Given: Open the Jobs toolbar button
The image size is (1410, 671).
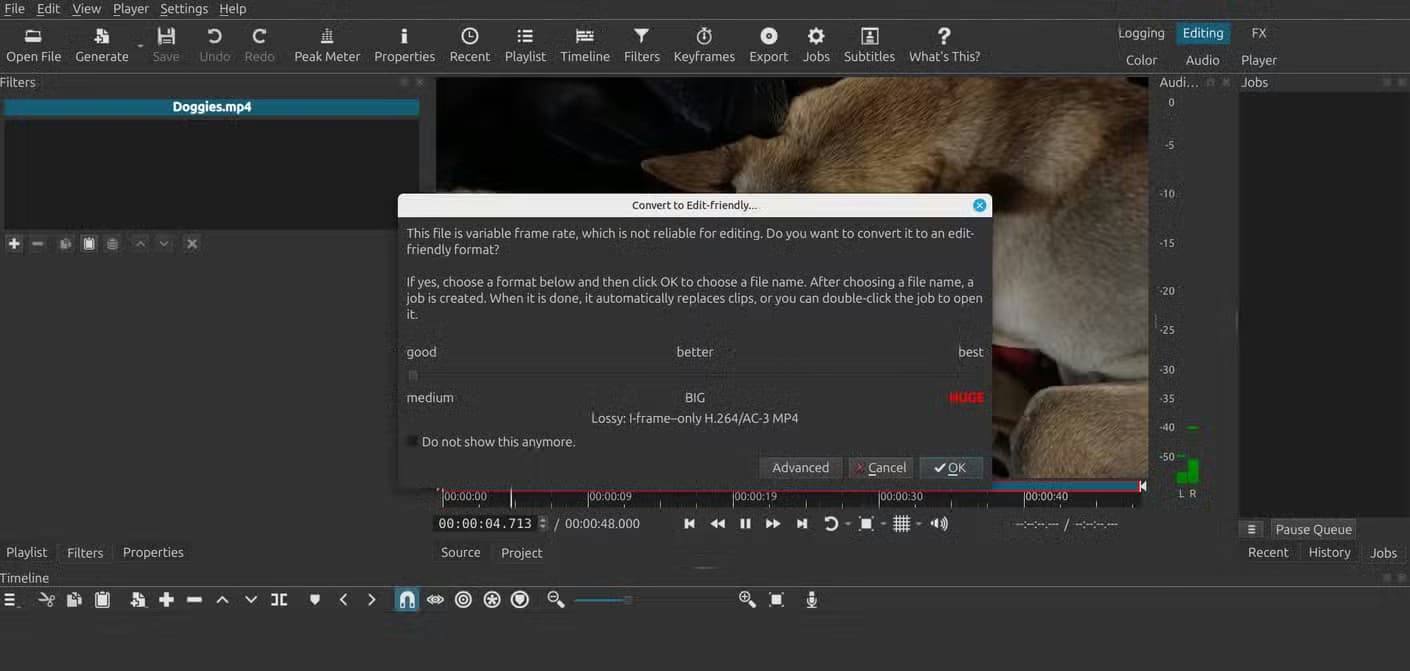Looking at the screenshot, I should (x=816, y=45).
